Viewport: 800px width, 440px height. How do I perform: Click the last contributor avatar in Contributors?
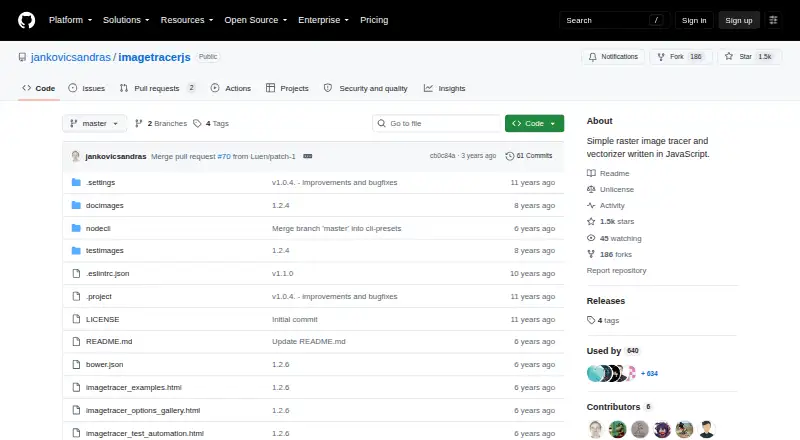707,429
